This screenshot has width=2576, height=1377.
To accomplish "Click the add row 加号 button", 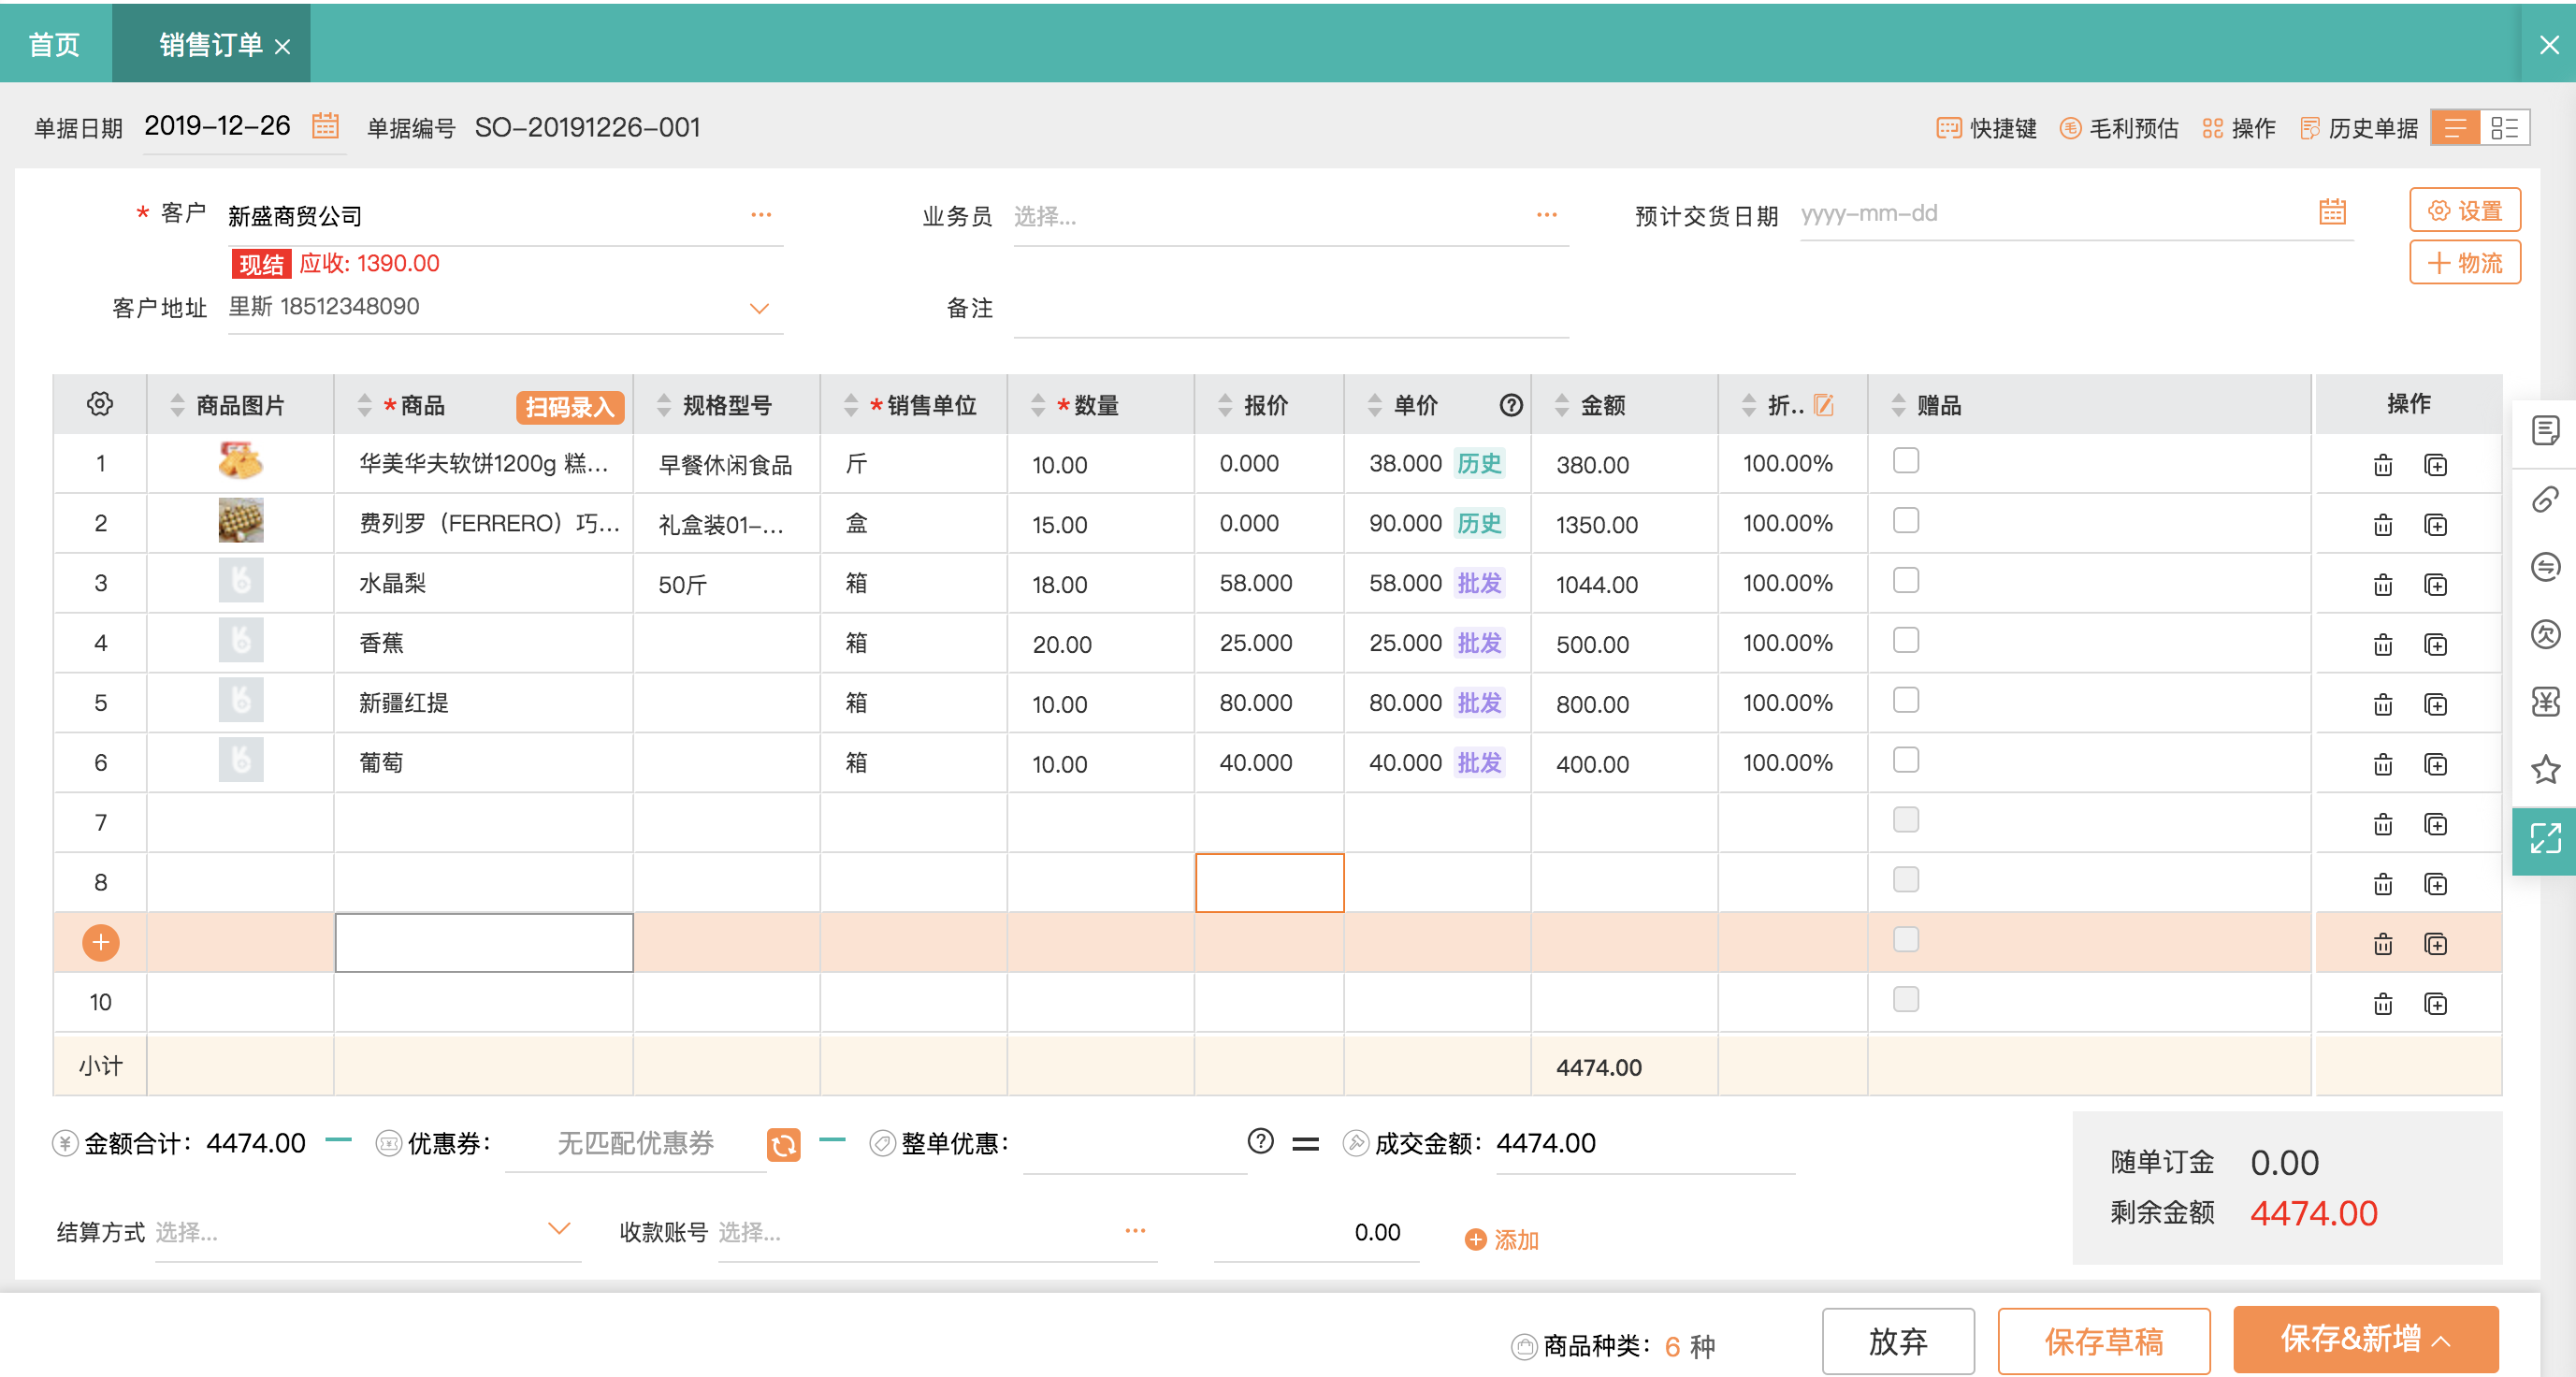I will (x=99, y=942).
